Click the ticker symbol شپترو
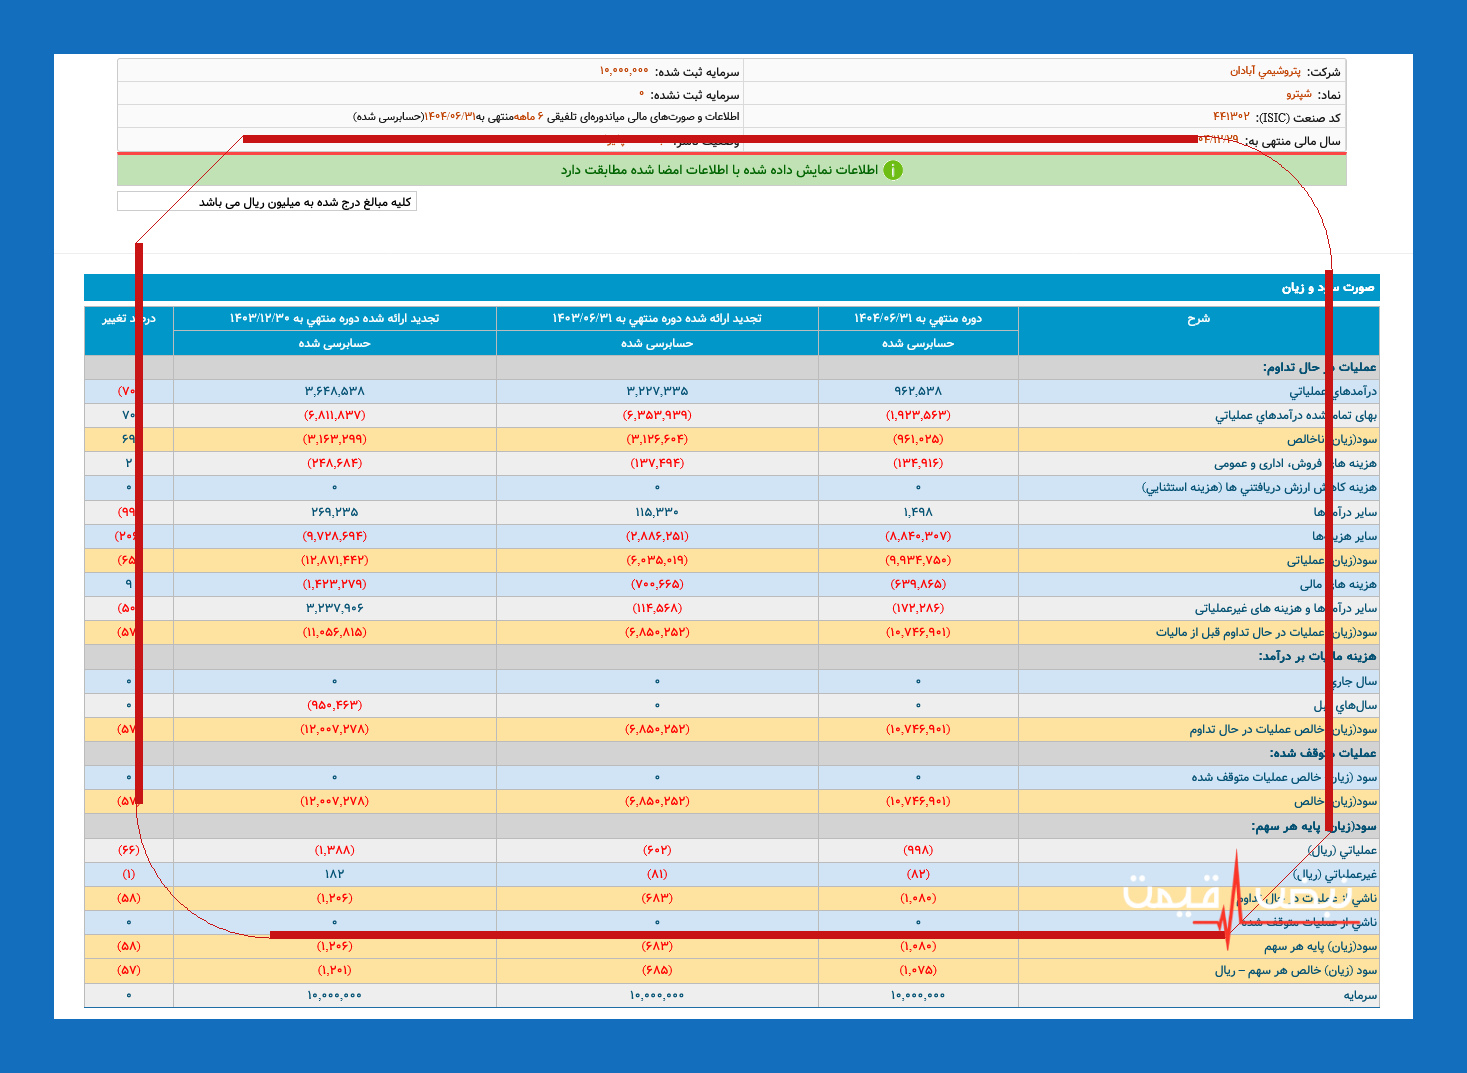This screenshot has height=1073, width=1467. [x=1298, y=94]
